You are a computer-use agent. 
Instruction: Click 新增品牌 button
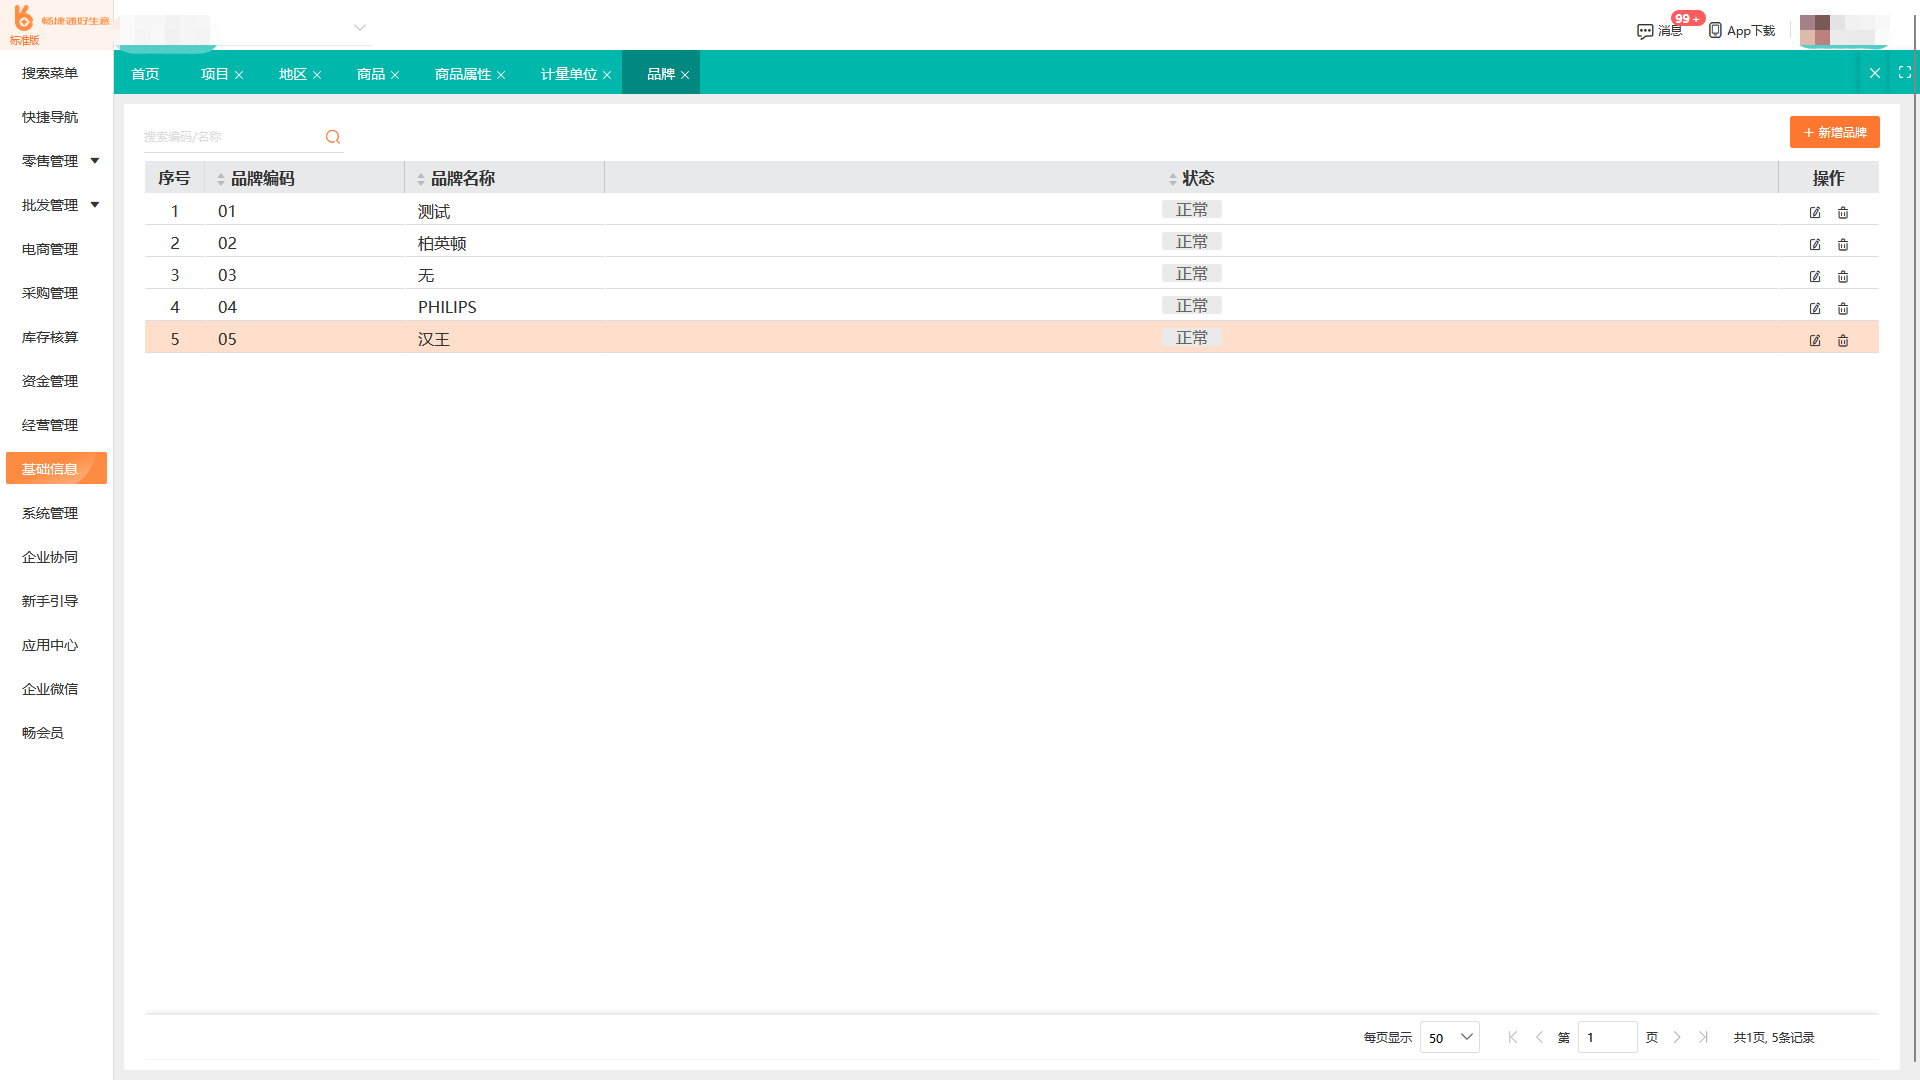pos(1834,132)
